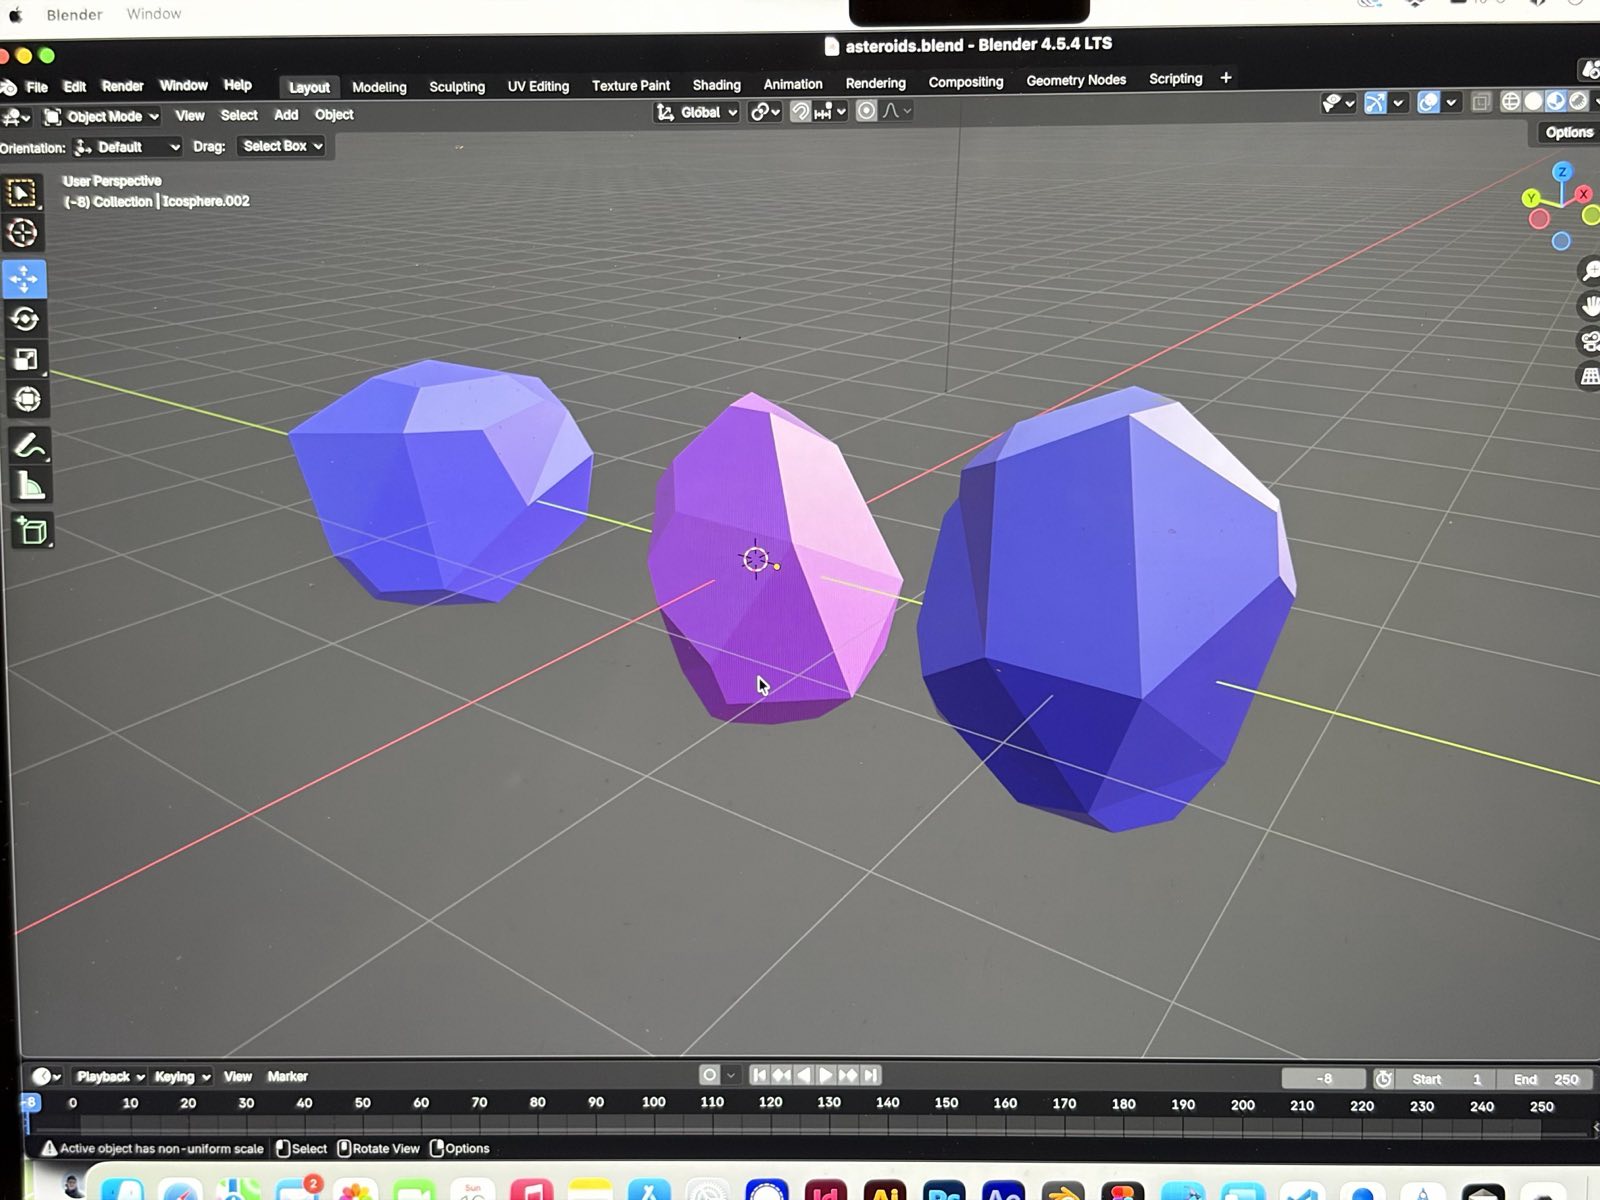Image resolution: width=1600 pixels, height=1200 pixels.
Task: Switch to the Shading workspace tab
Action: click(x=716, y=84)
